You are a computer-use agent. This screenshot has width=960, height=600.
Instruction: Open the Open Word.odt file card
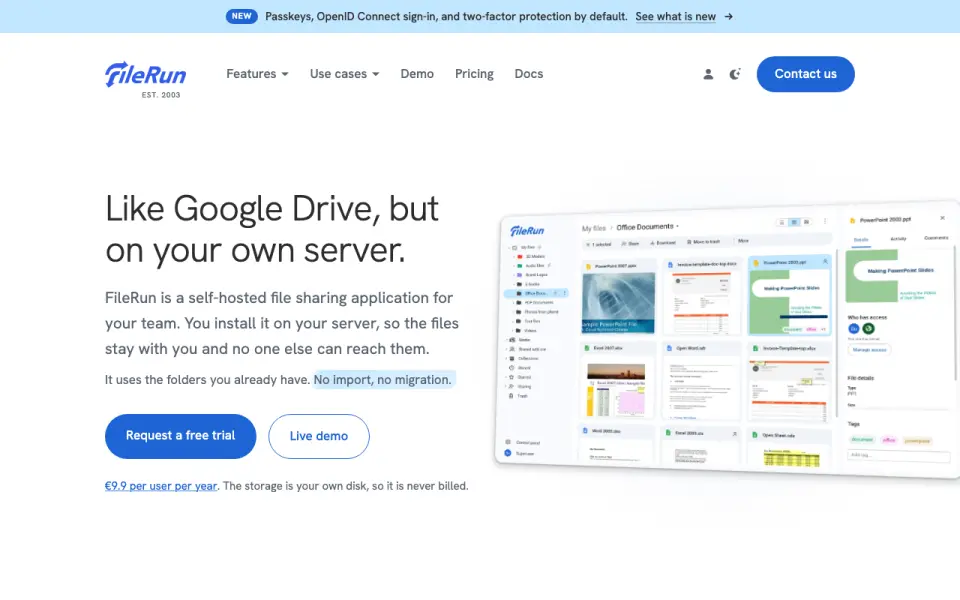702,381
